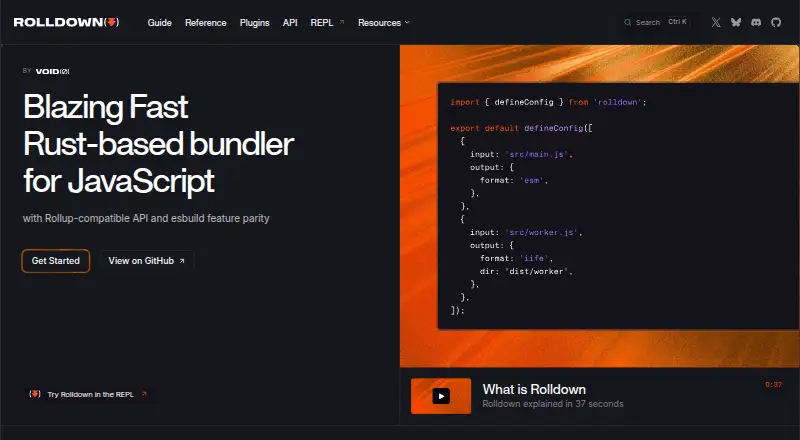Click View on GitHub button

coord(146,261)
